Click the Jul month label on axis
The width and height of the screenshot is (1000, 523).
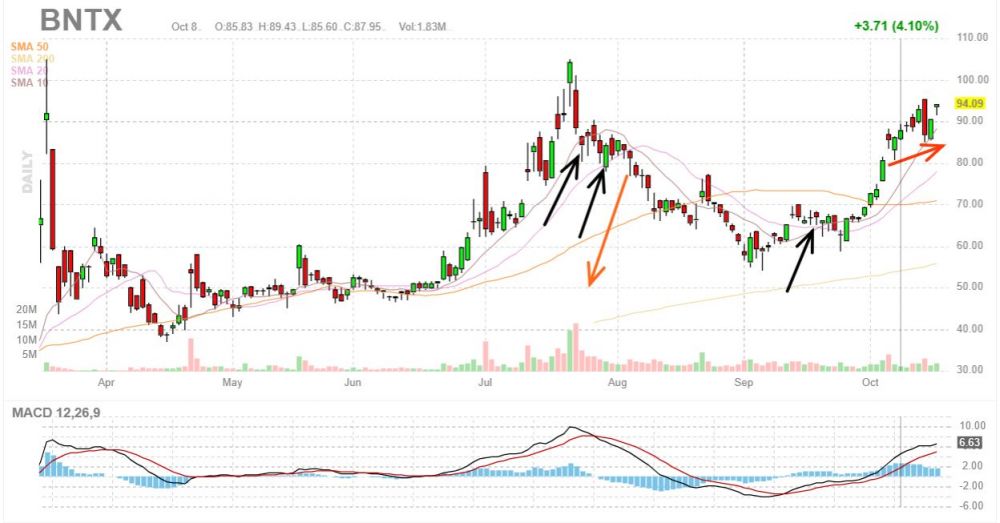pyautogui.click(x=485, y=382)
